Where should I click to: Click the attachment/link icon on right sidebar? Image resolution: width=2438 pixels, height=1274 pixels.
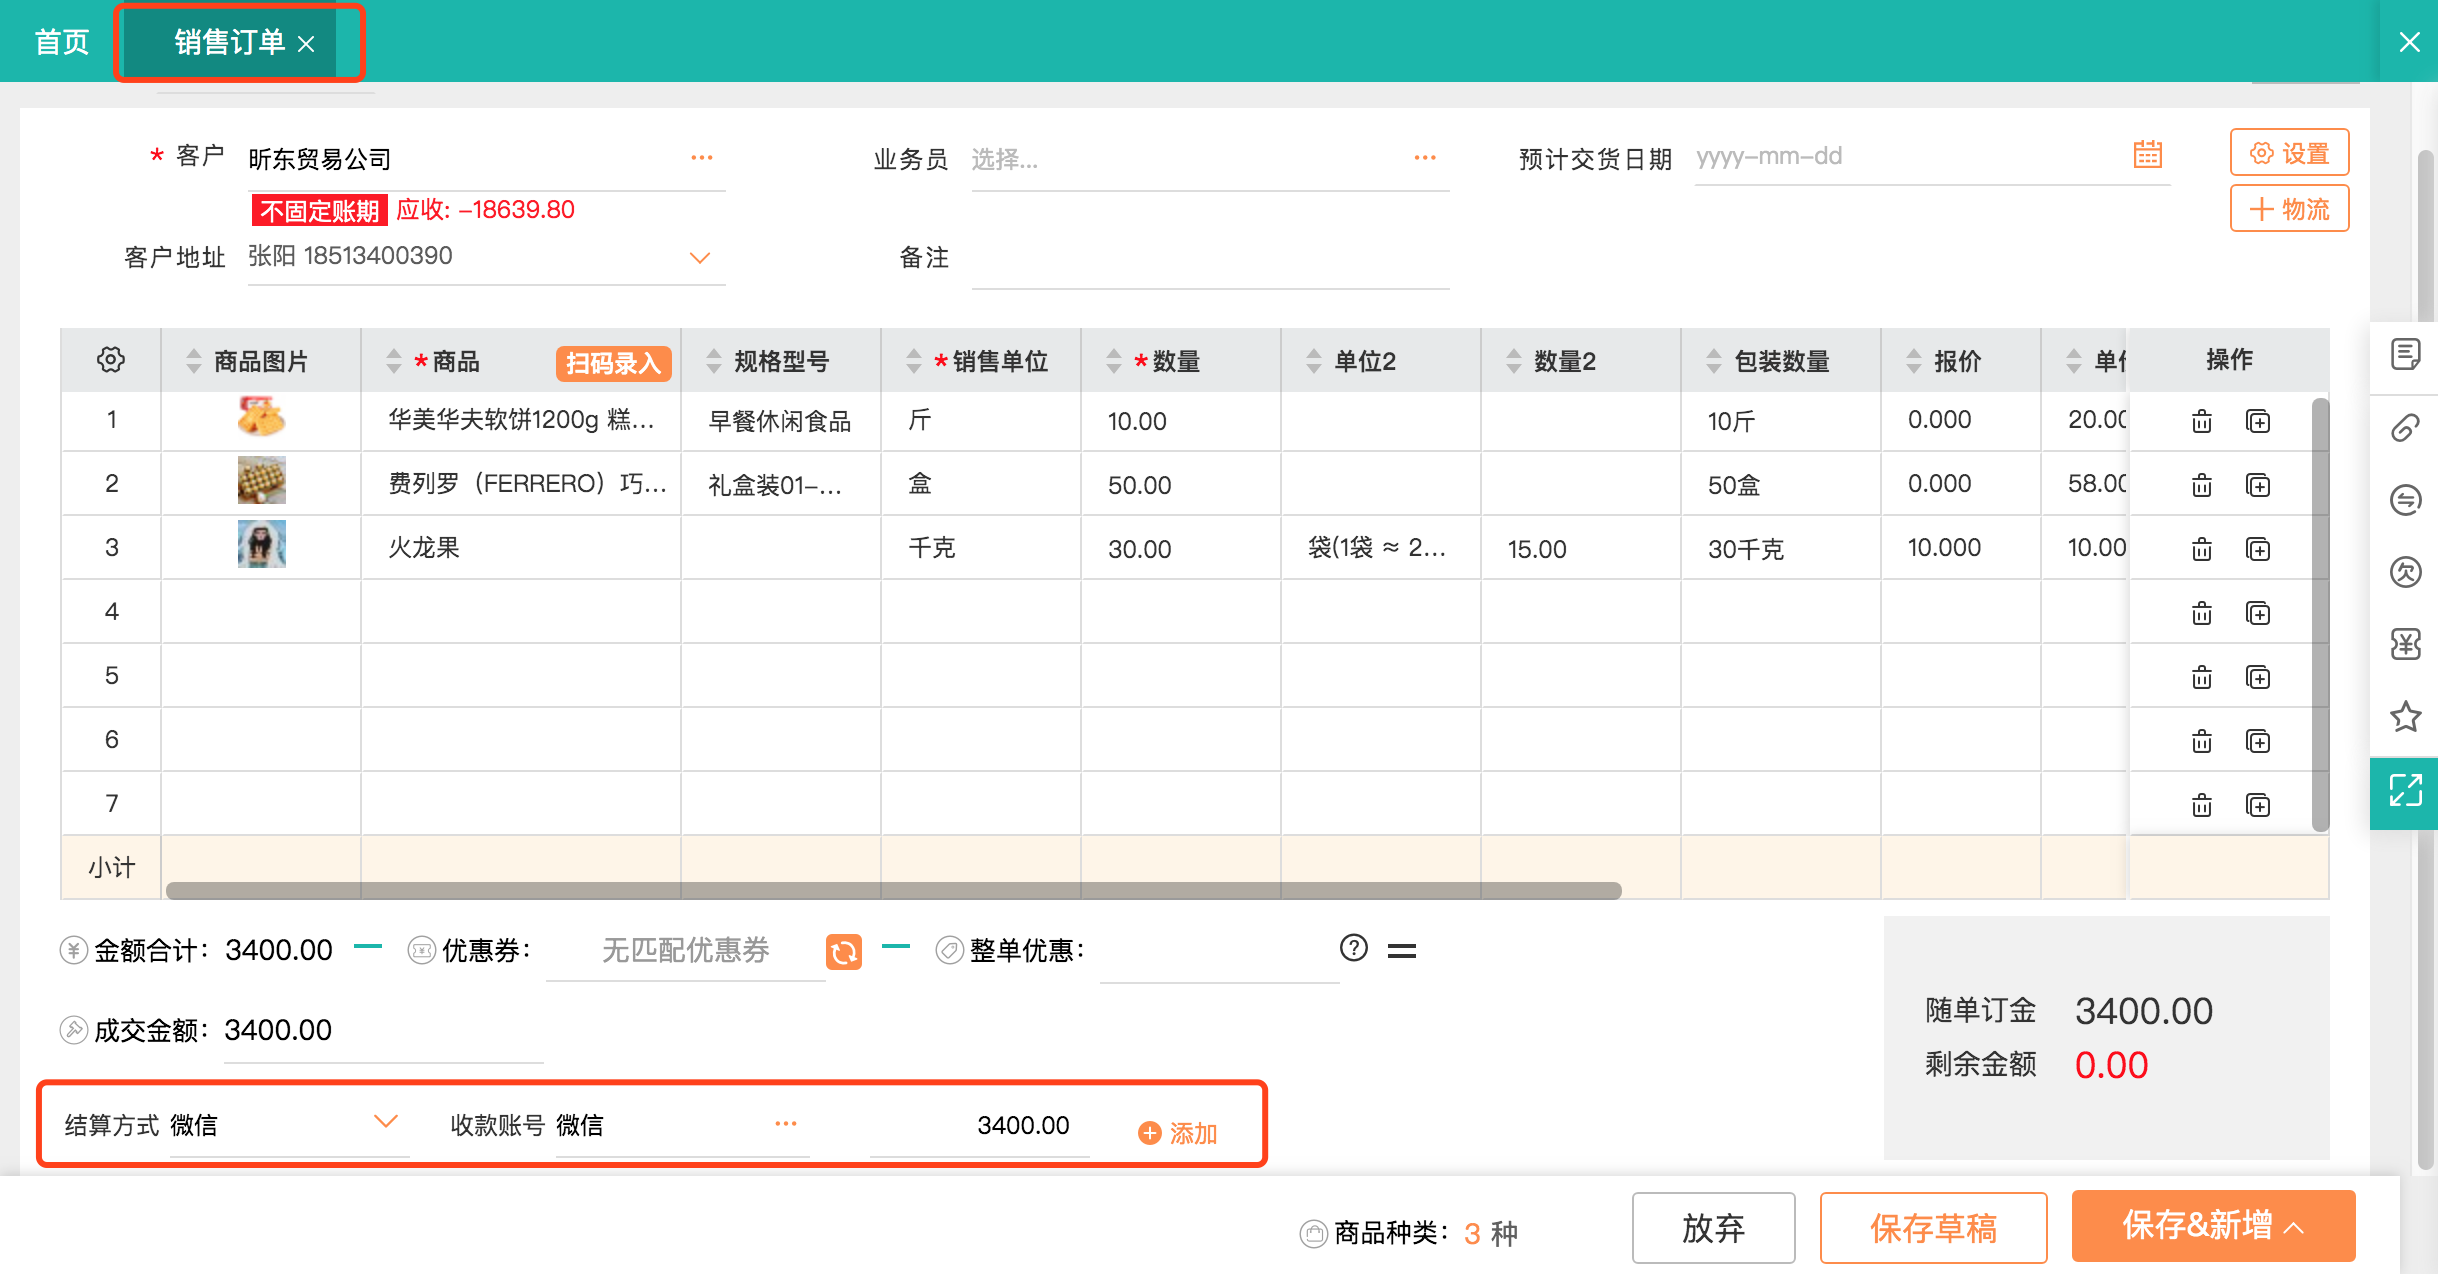[2404, 434]
